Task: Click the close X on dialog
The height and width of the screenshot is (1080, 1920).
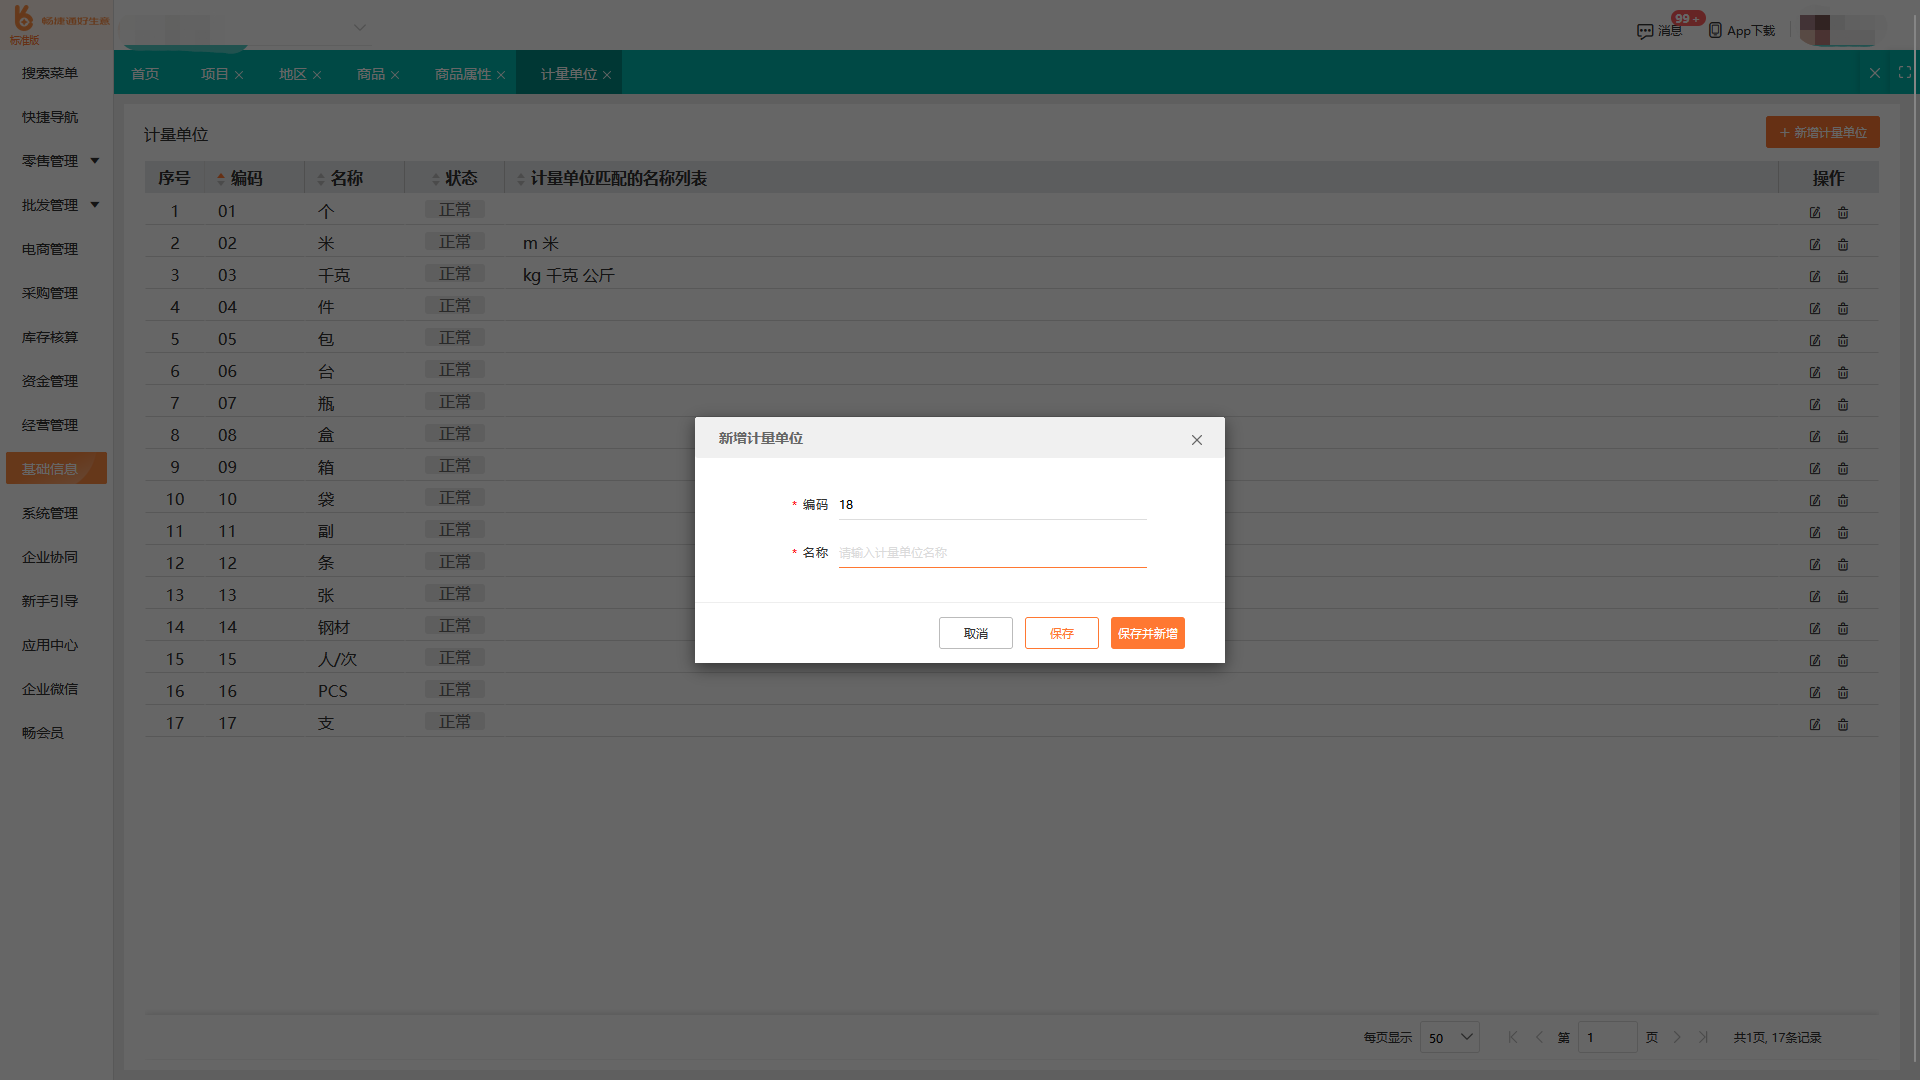Action: tap(1196, 439)
